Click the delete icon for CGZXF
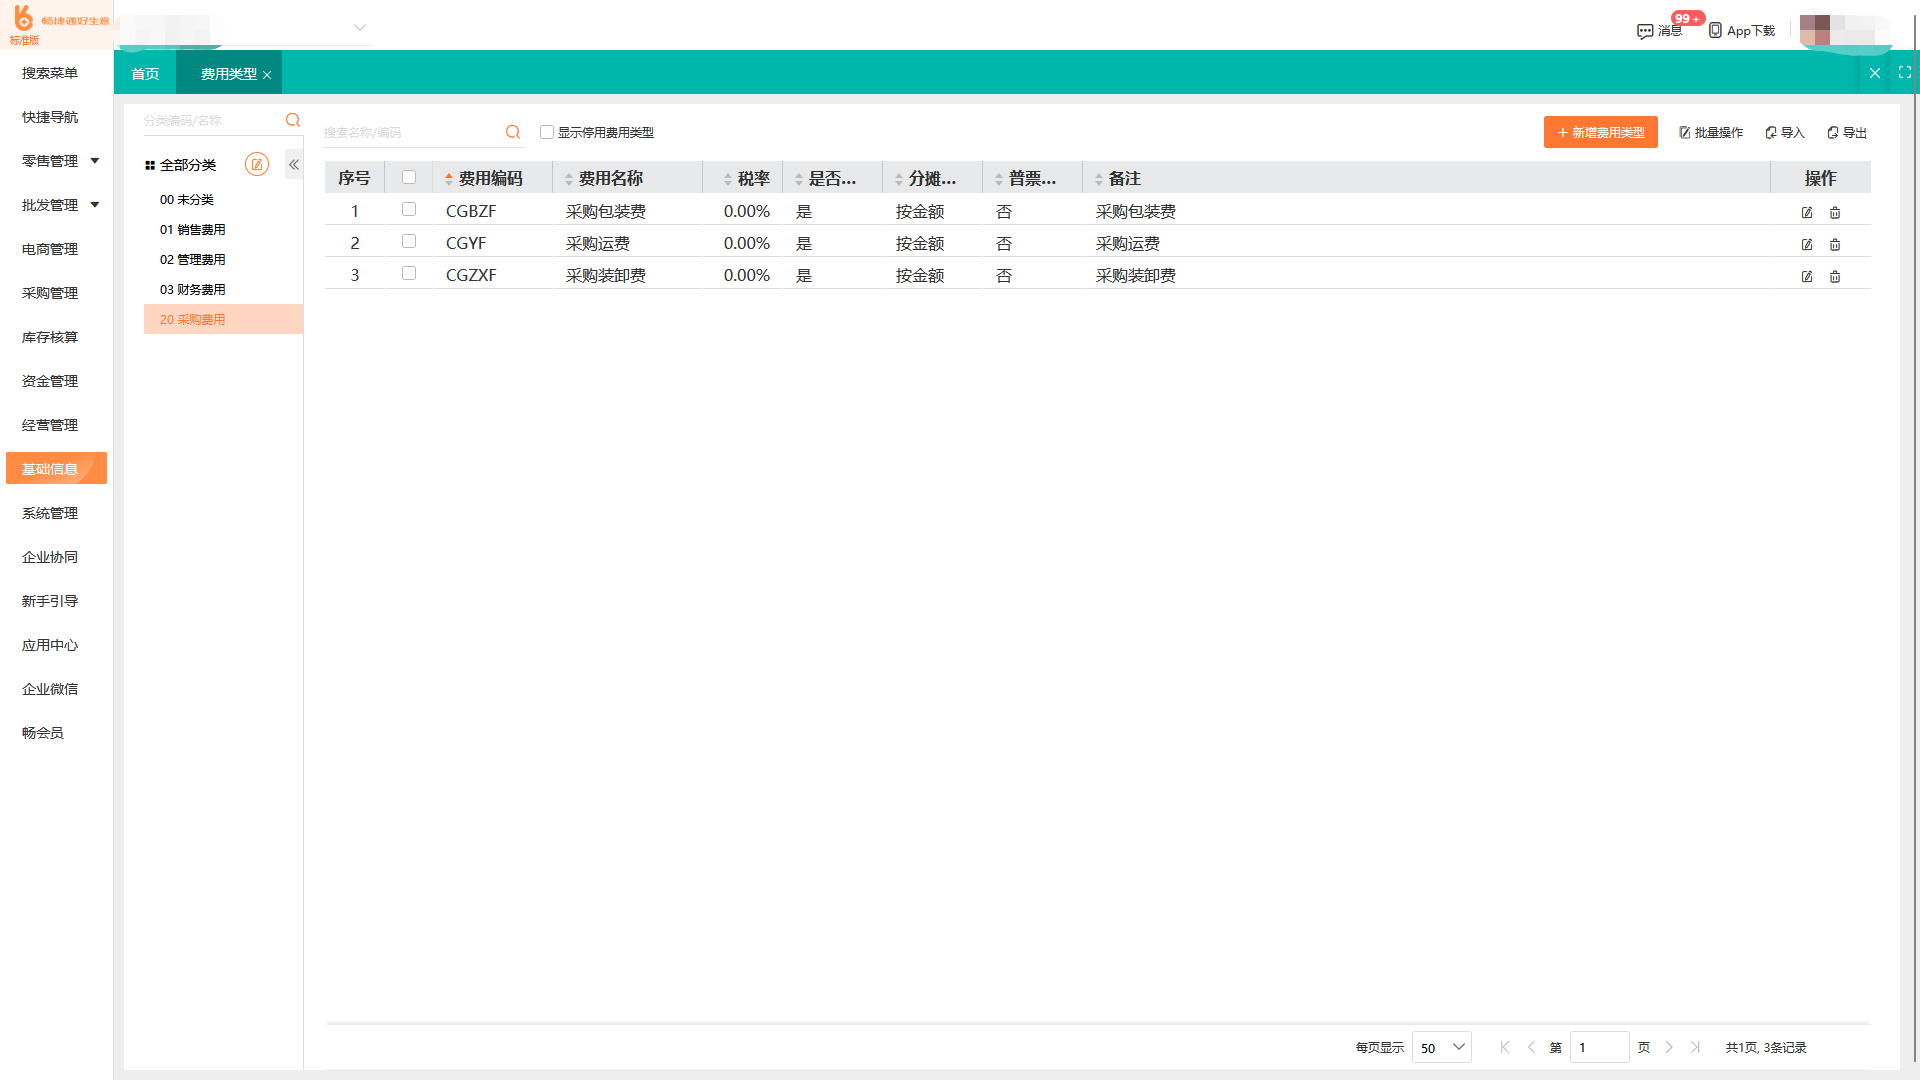 click(1834, 274)
